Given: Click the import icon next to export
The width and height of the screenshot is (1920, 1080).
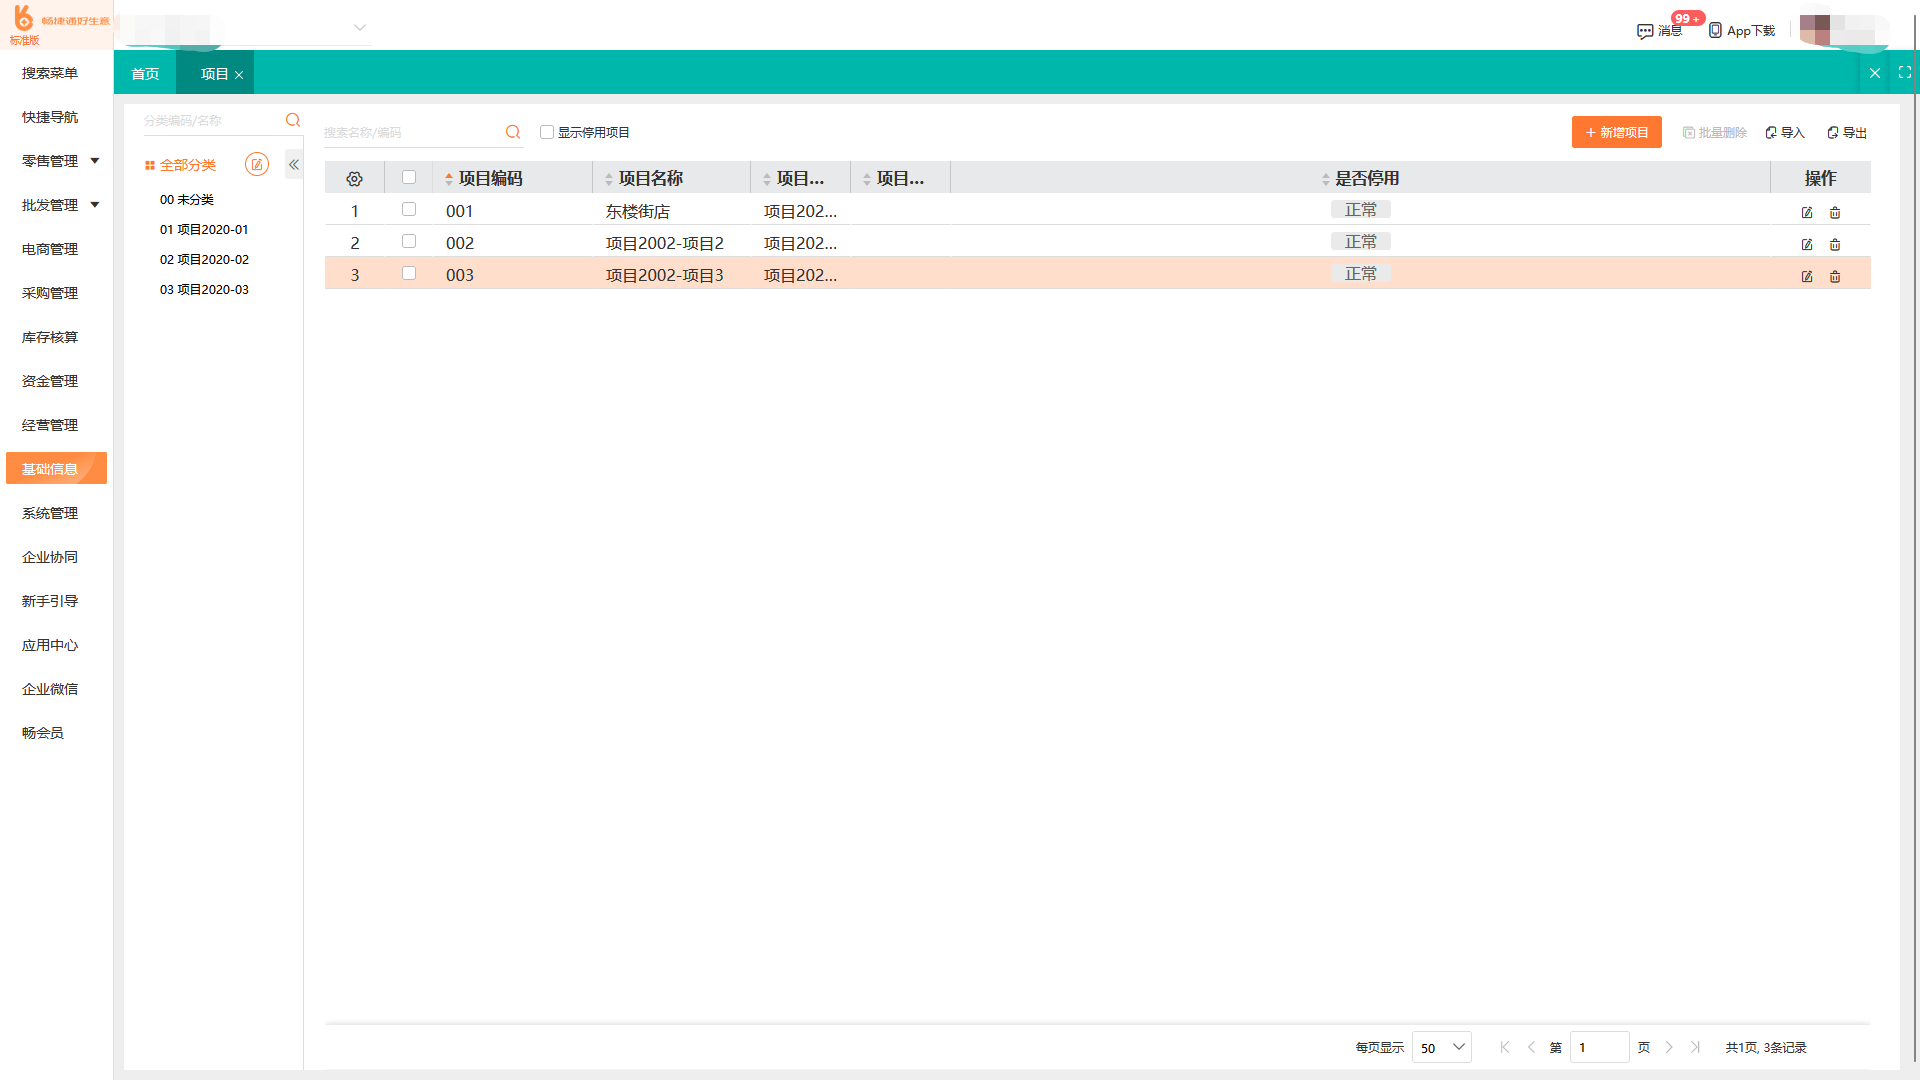Looking at the screenshot, I should click(1787, 132).
